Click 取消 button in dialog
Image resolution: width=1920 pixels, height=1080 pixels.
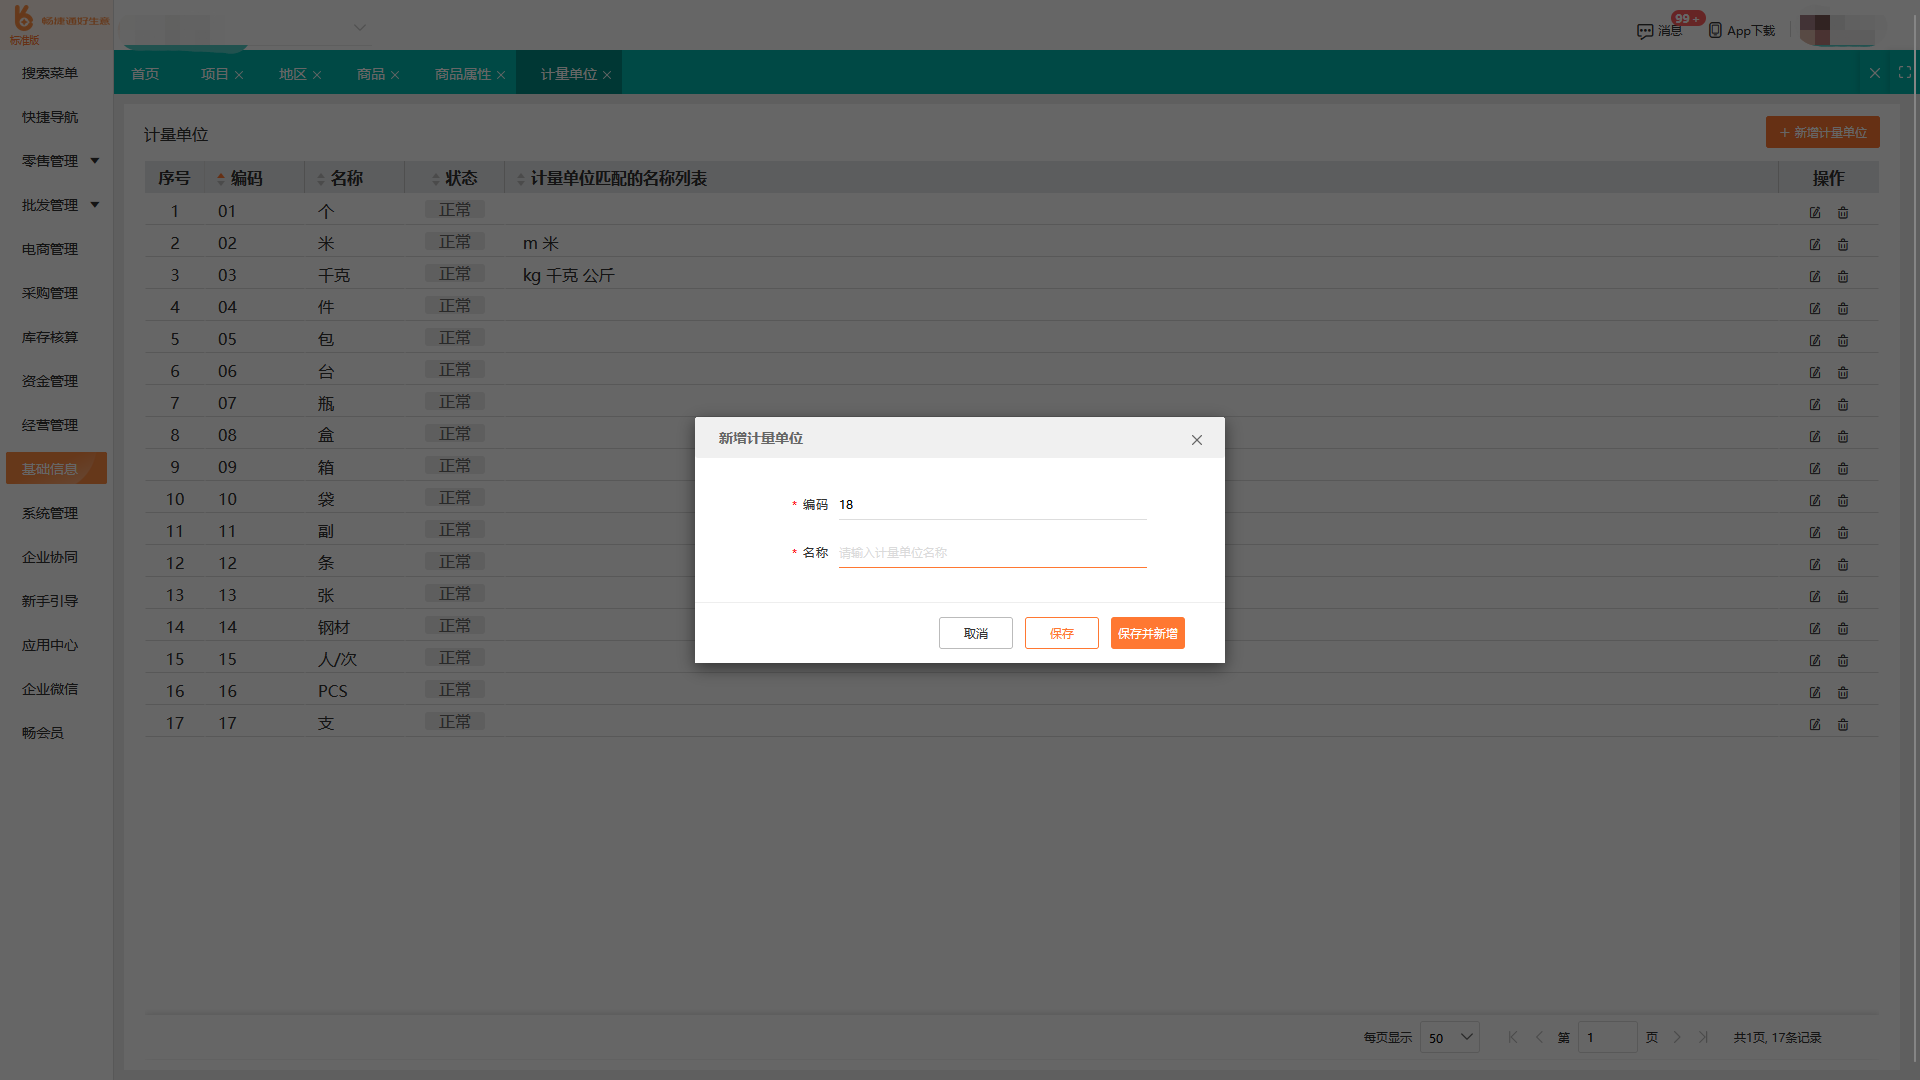(x=976, y=633)
